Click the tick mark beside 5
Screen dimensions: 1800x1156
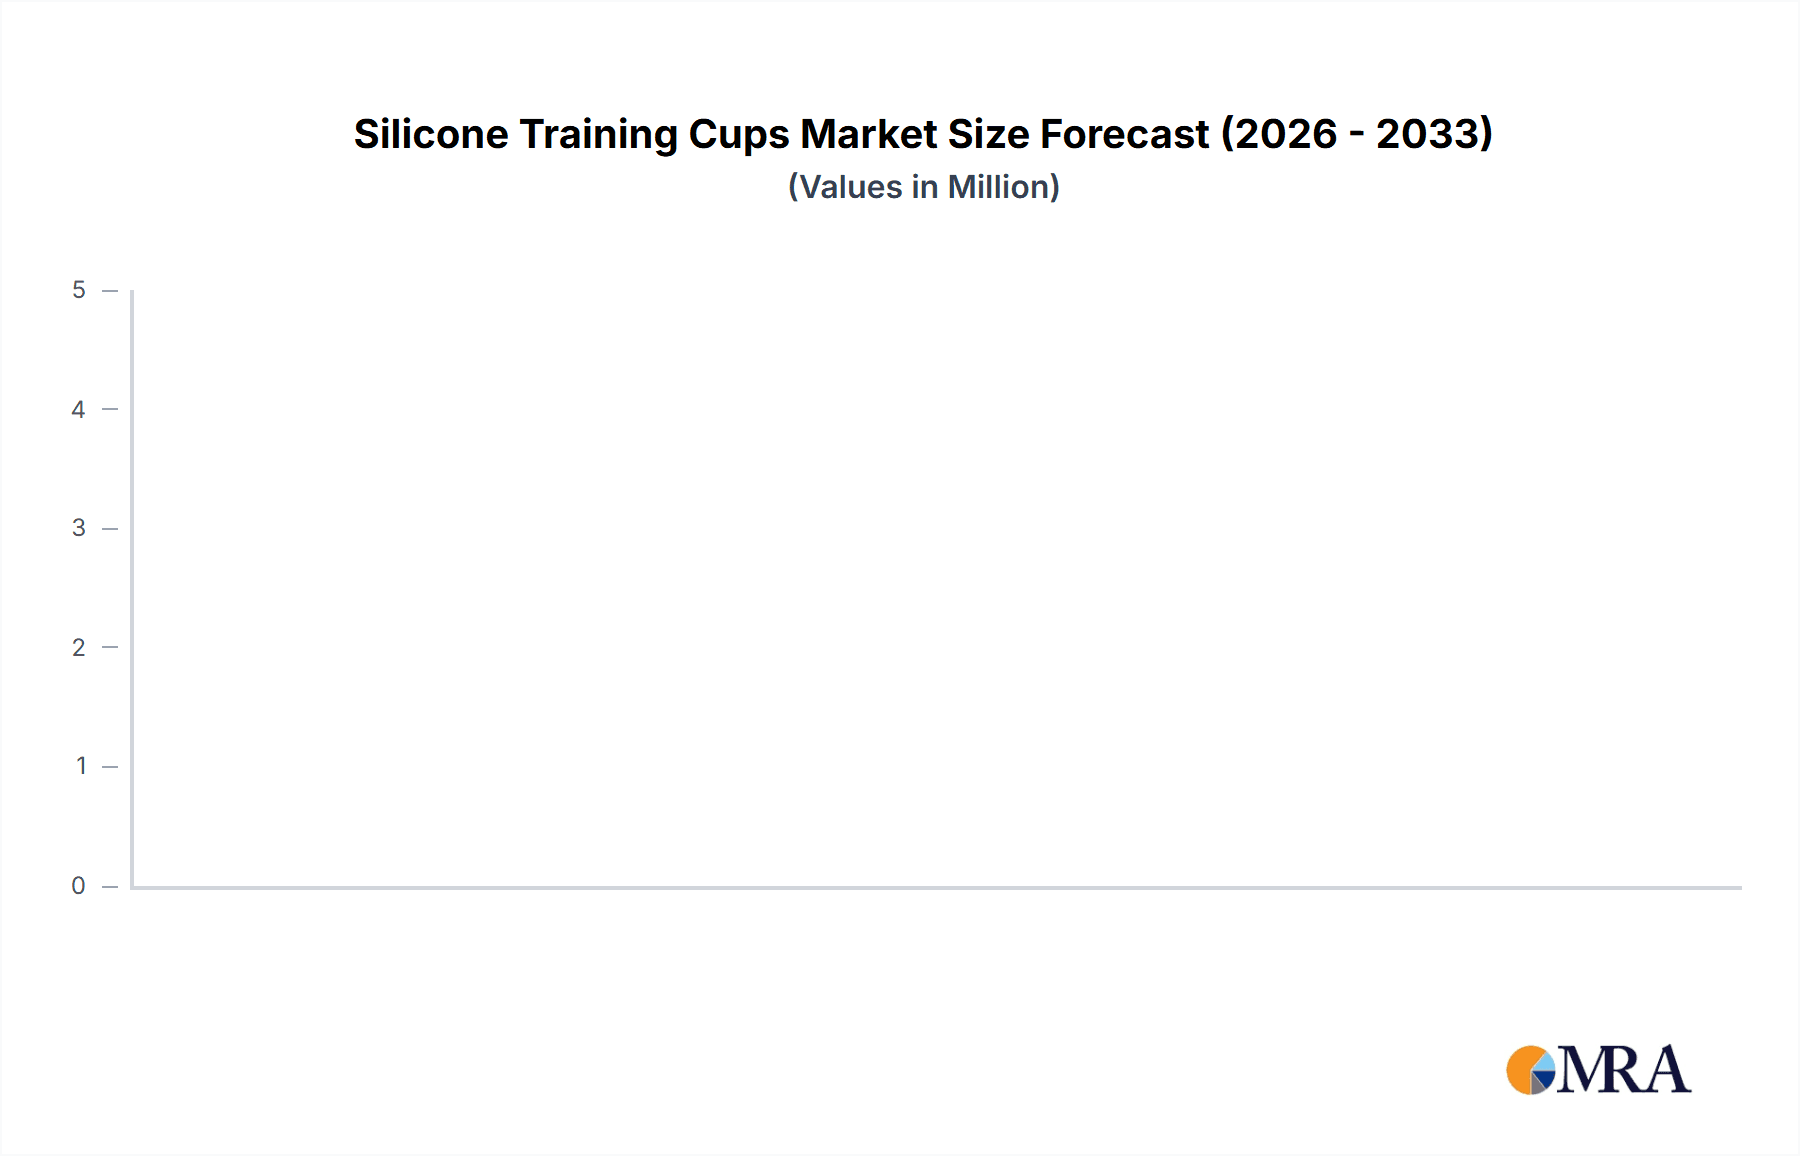pyautogui.click(x=110, y=291)
